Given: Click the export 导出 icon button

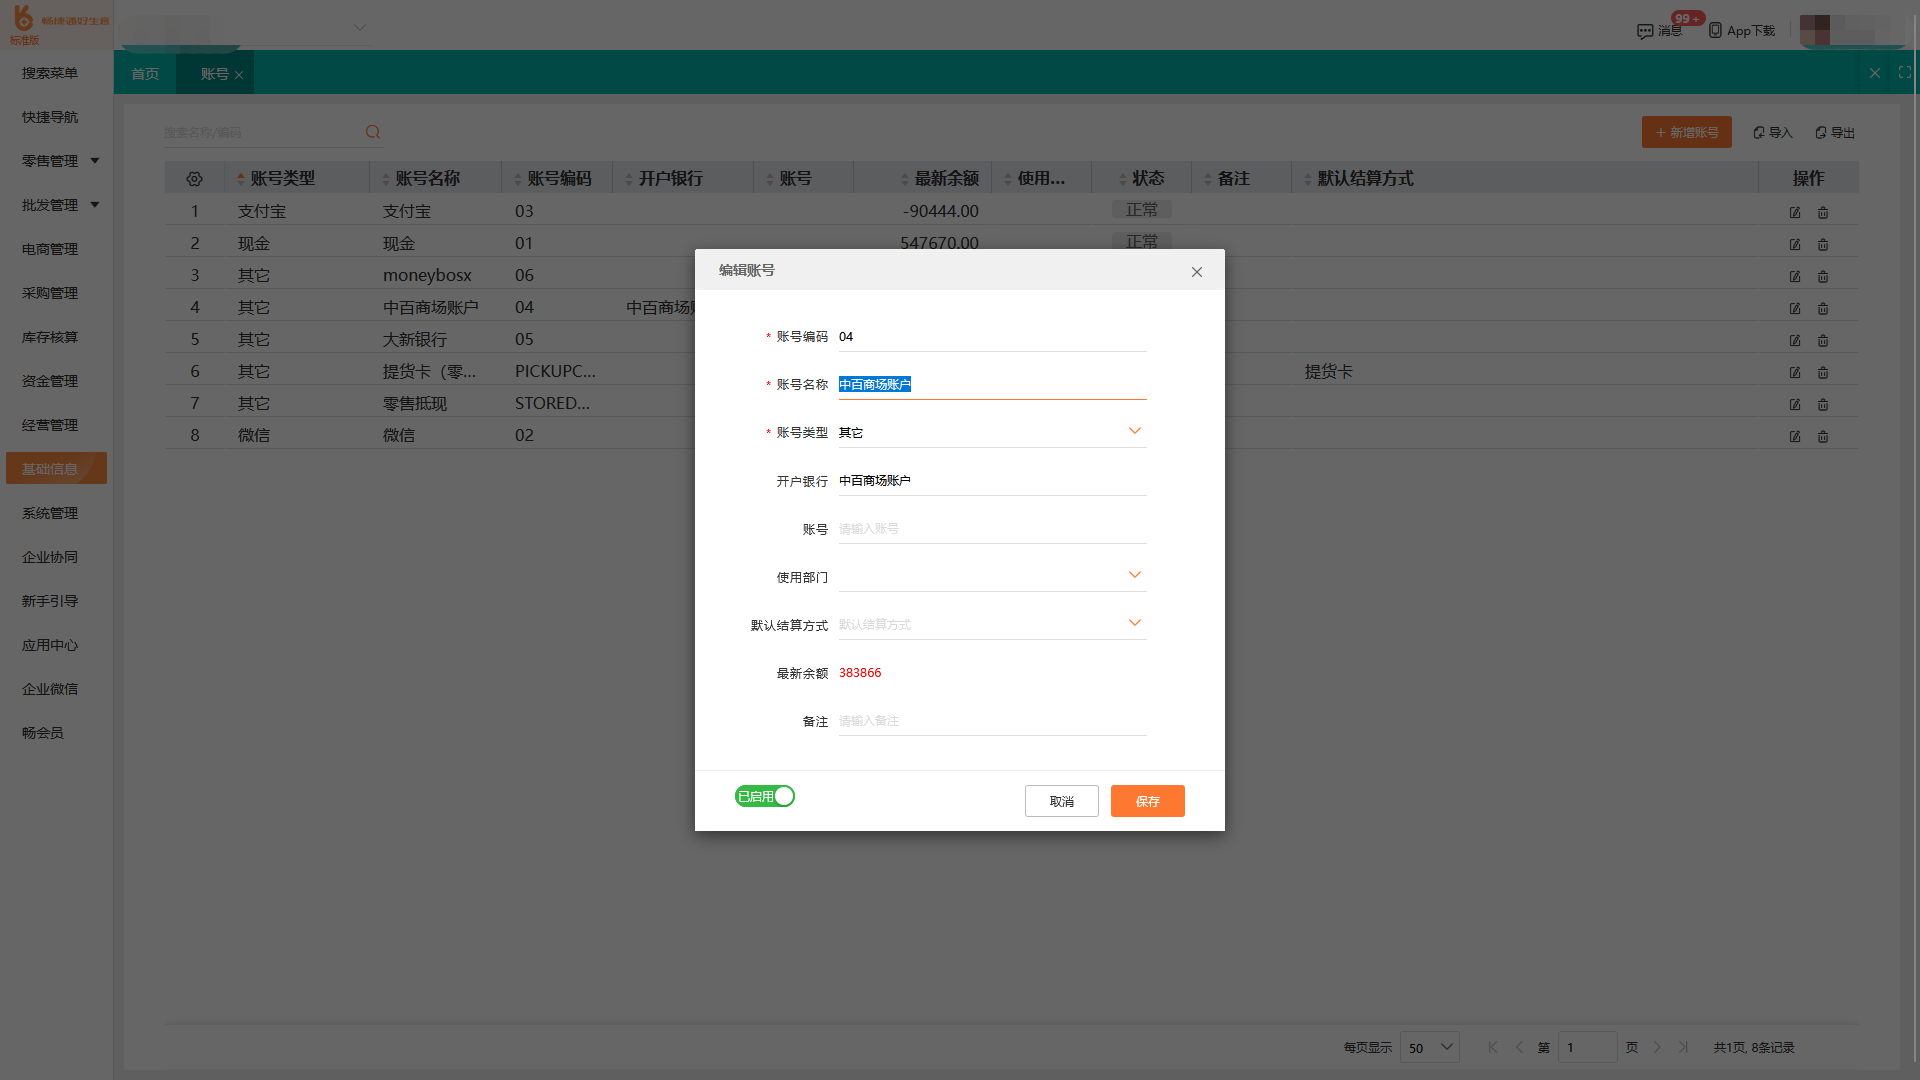Looking at the screenshot, I should pos(1834,132).
